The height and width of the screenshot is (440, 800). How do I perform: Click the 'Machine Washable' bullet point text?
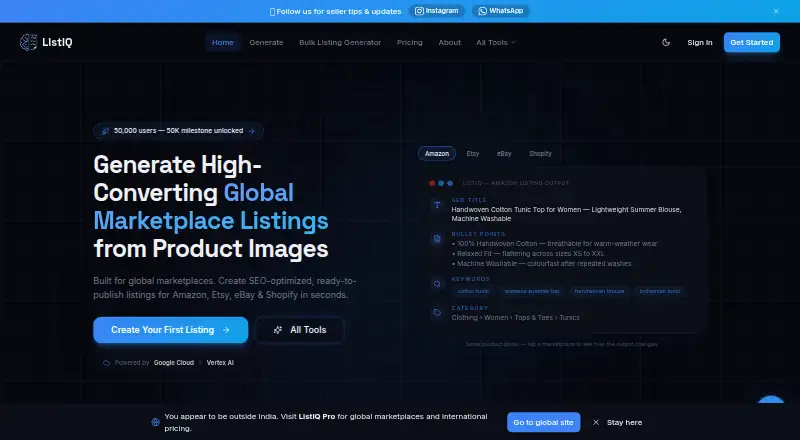click(541, 264)
